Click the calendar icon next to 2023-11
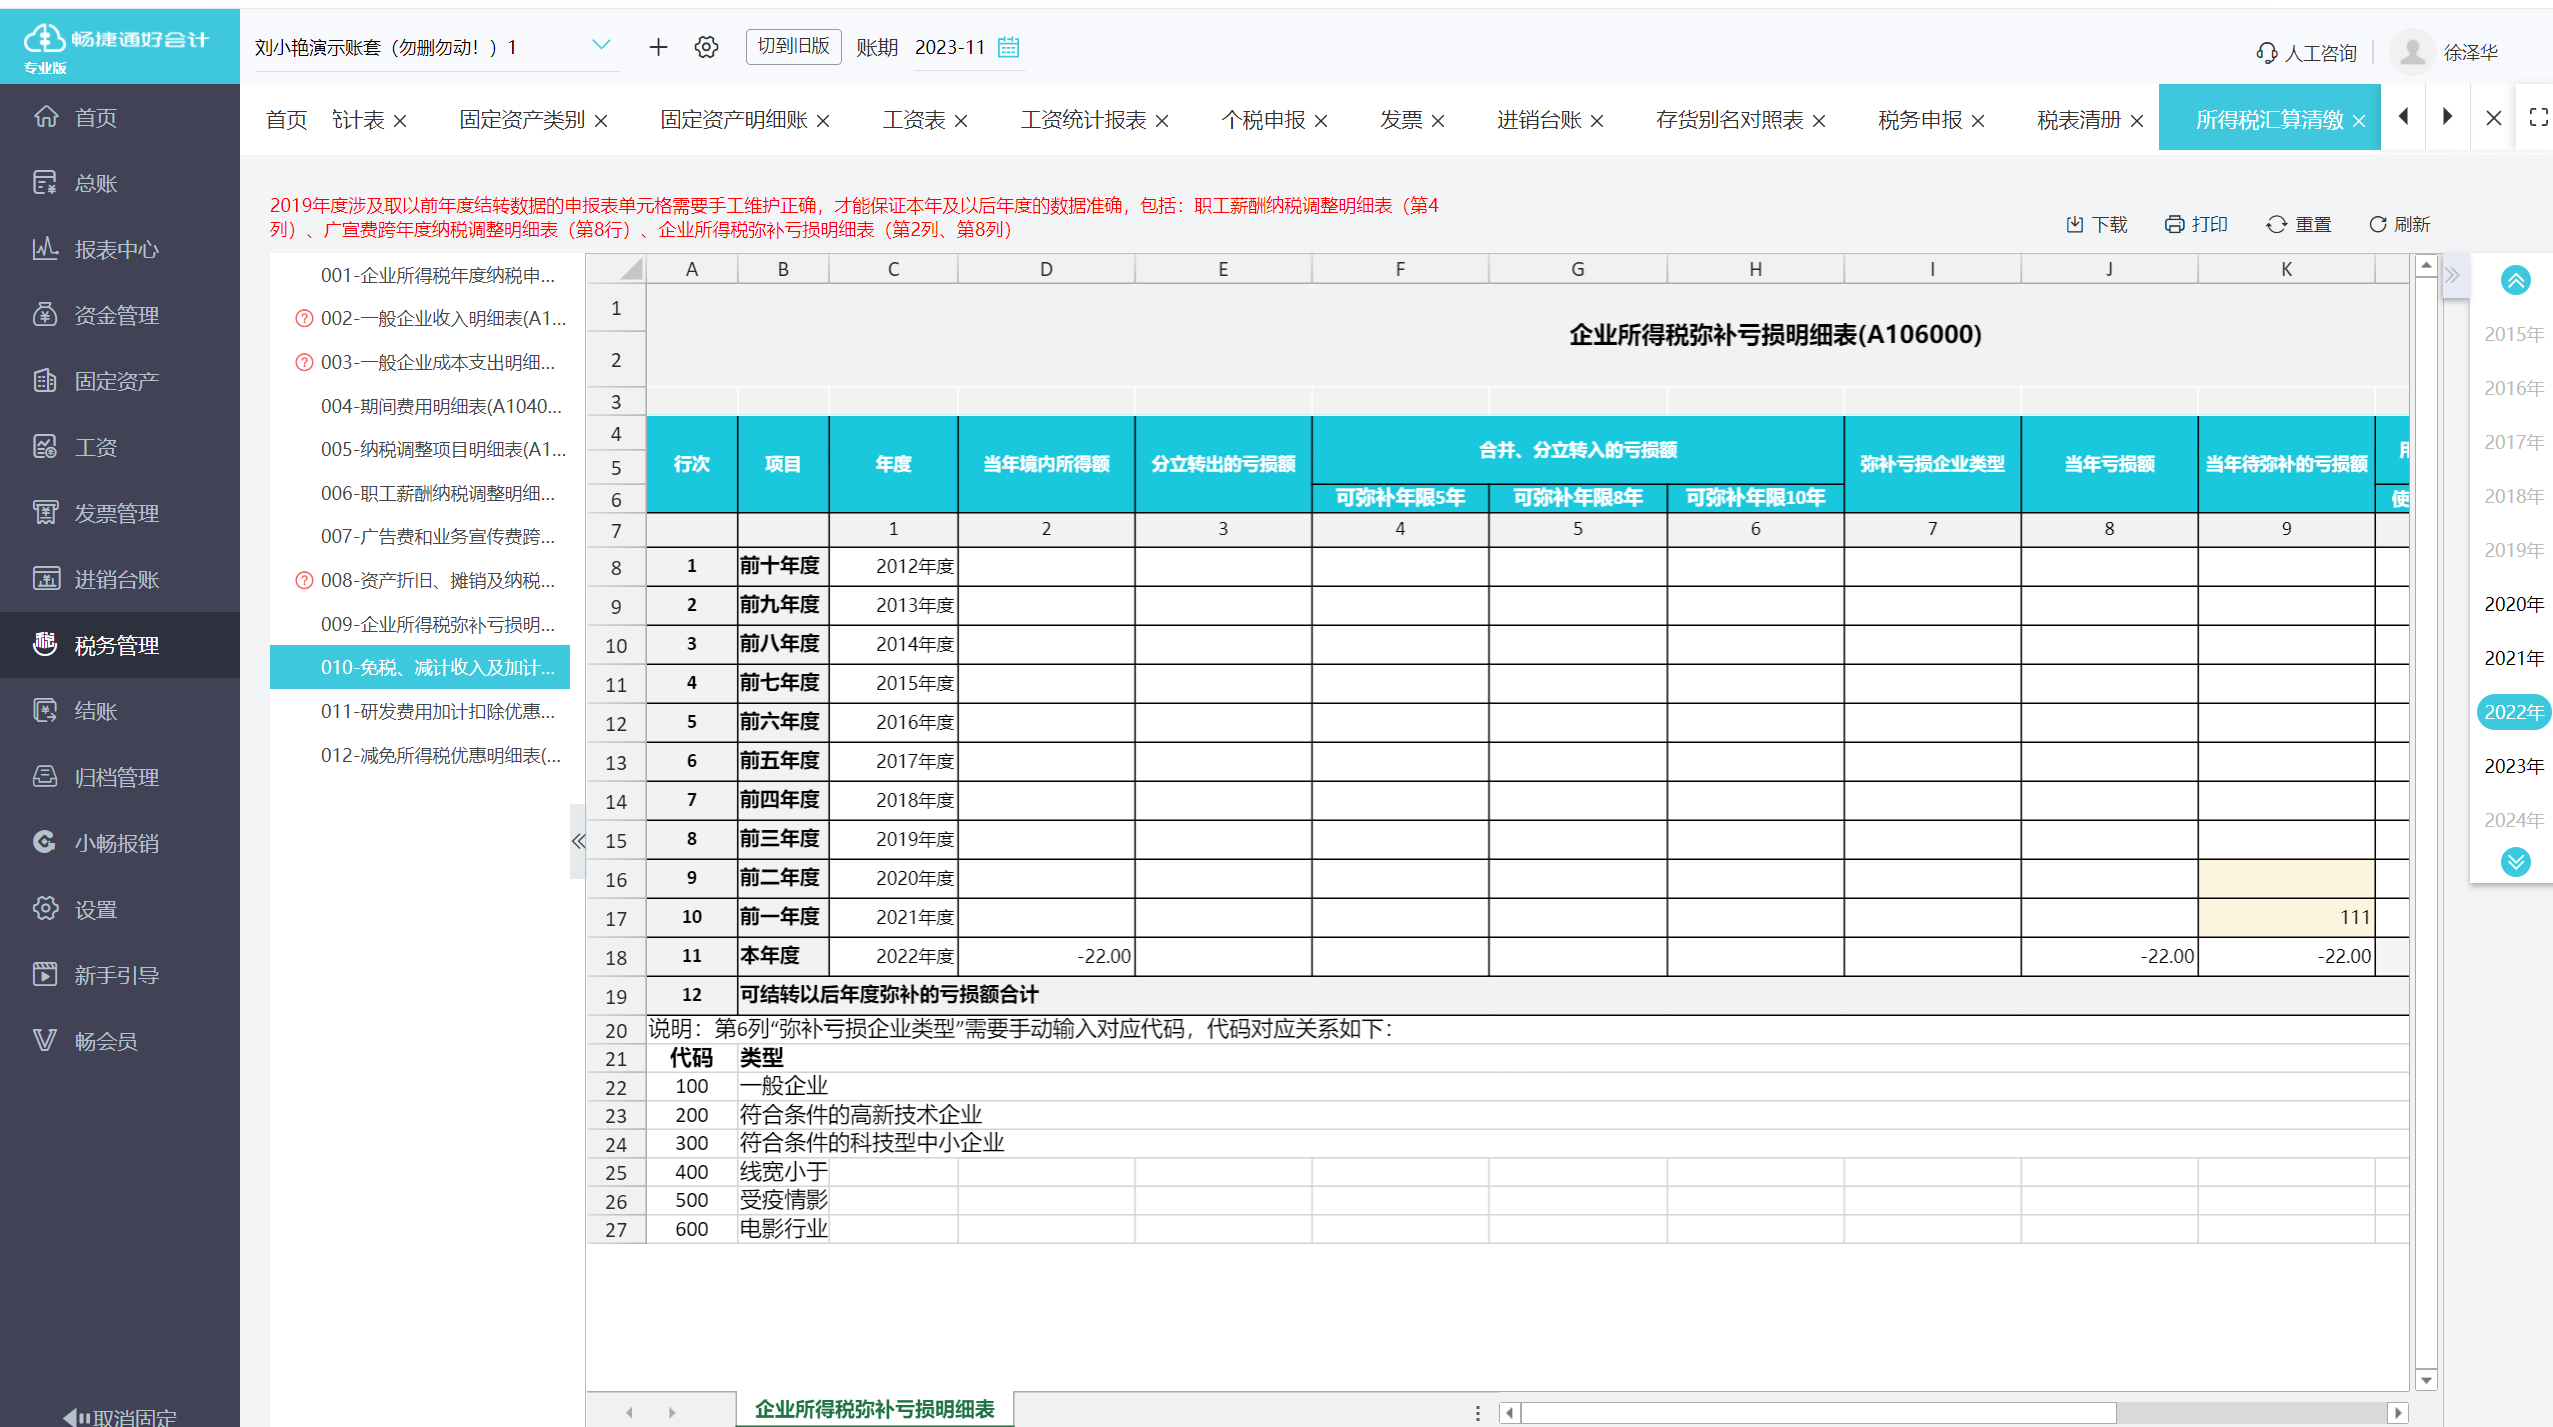Viewport: 2553px width, 1427px height. tap(1013, 47)
